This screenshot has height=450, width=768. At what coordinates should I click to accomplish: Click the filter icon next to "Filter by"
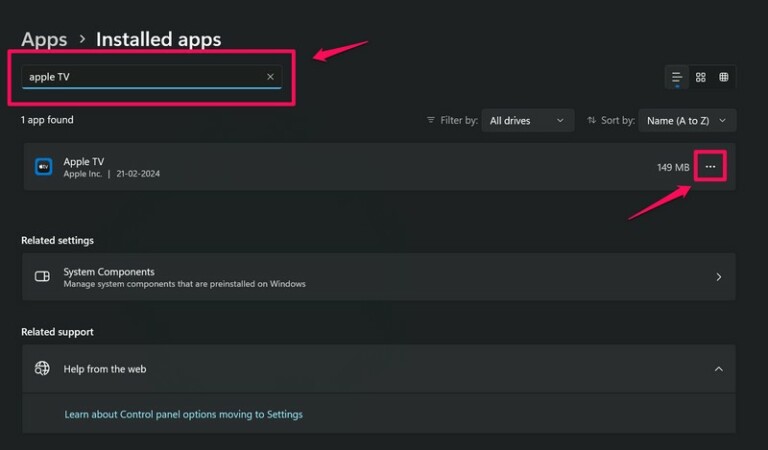click(x=431, y=120)
